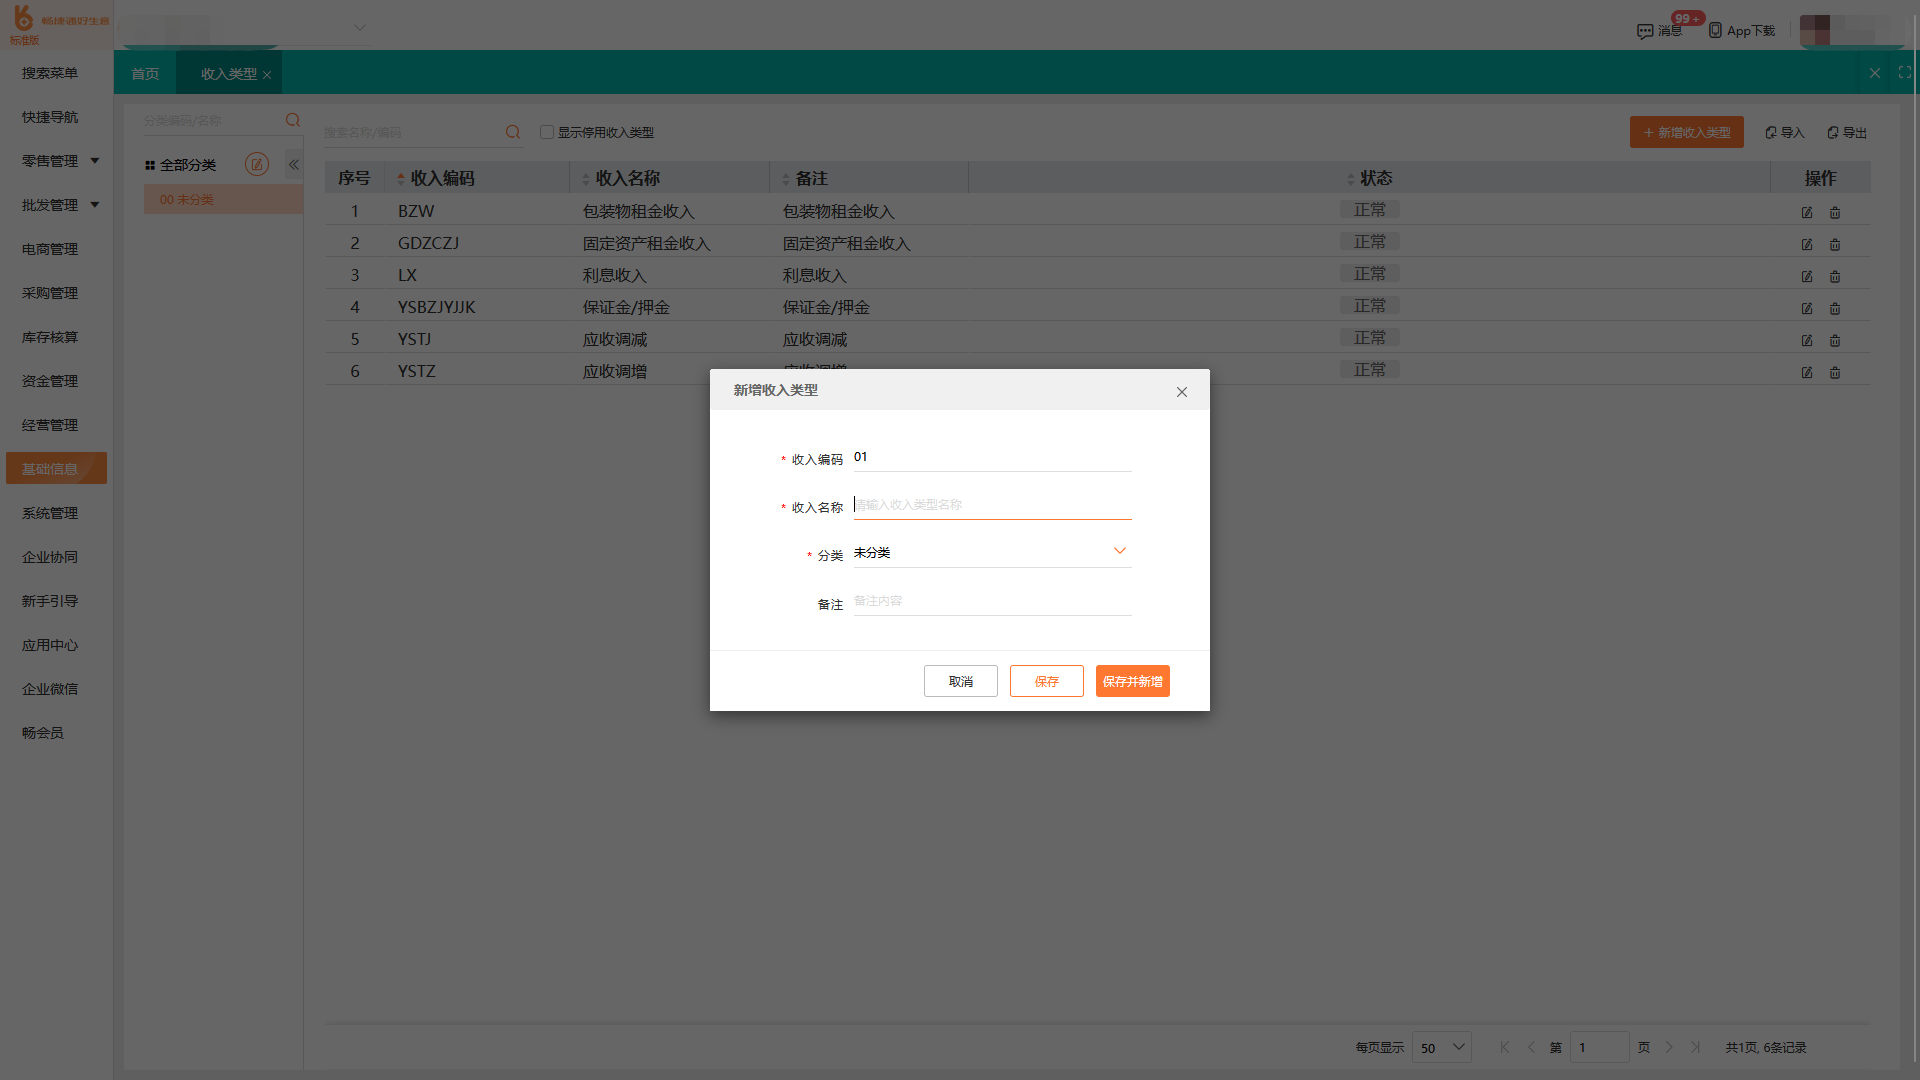Click 保存并新增 button in dialog
This screenshot has width=1920, height=1080.
click(x=1131, y=680)
